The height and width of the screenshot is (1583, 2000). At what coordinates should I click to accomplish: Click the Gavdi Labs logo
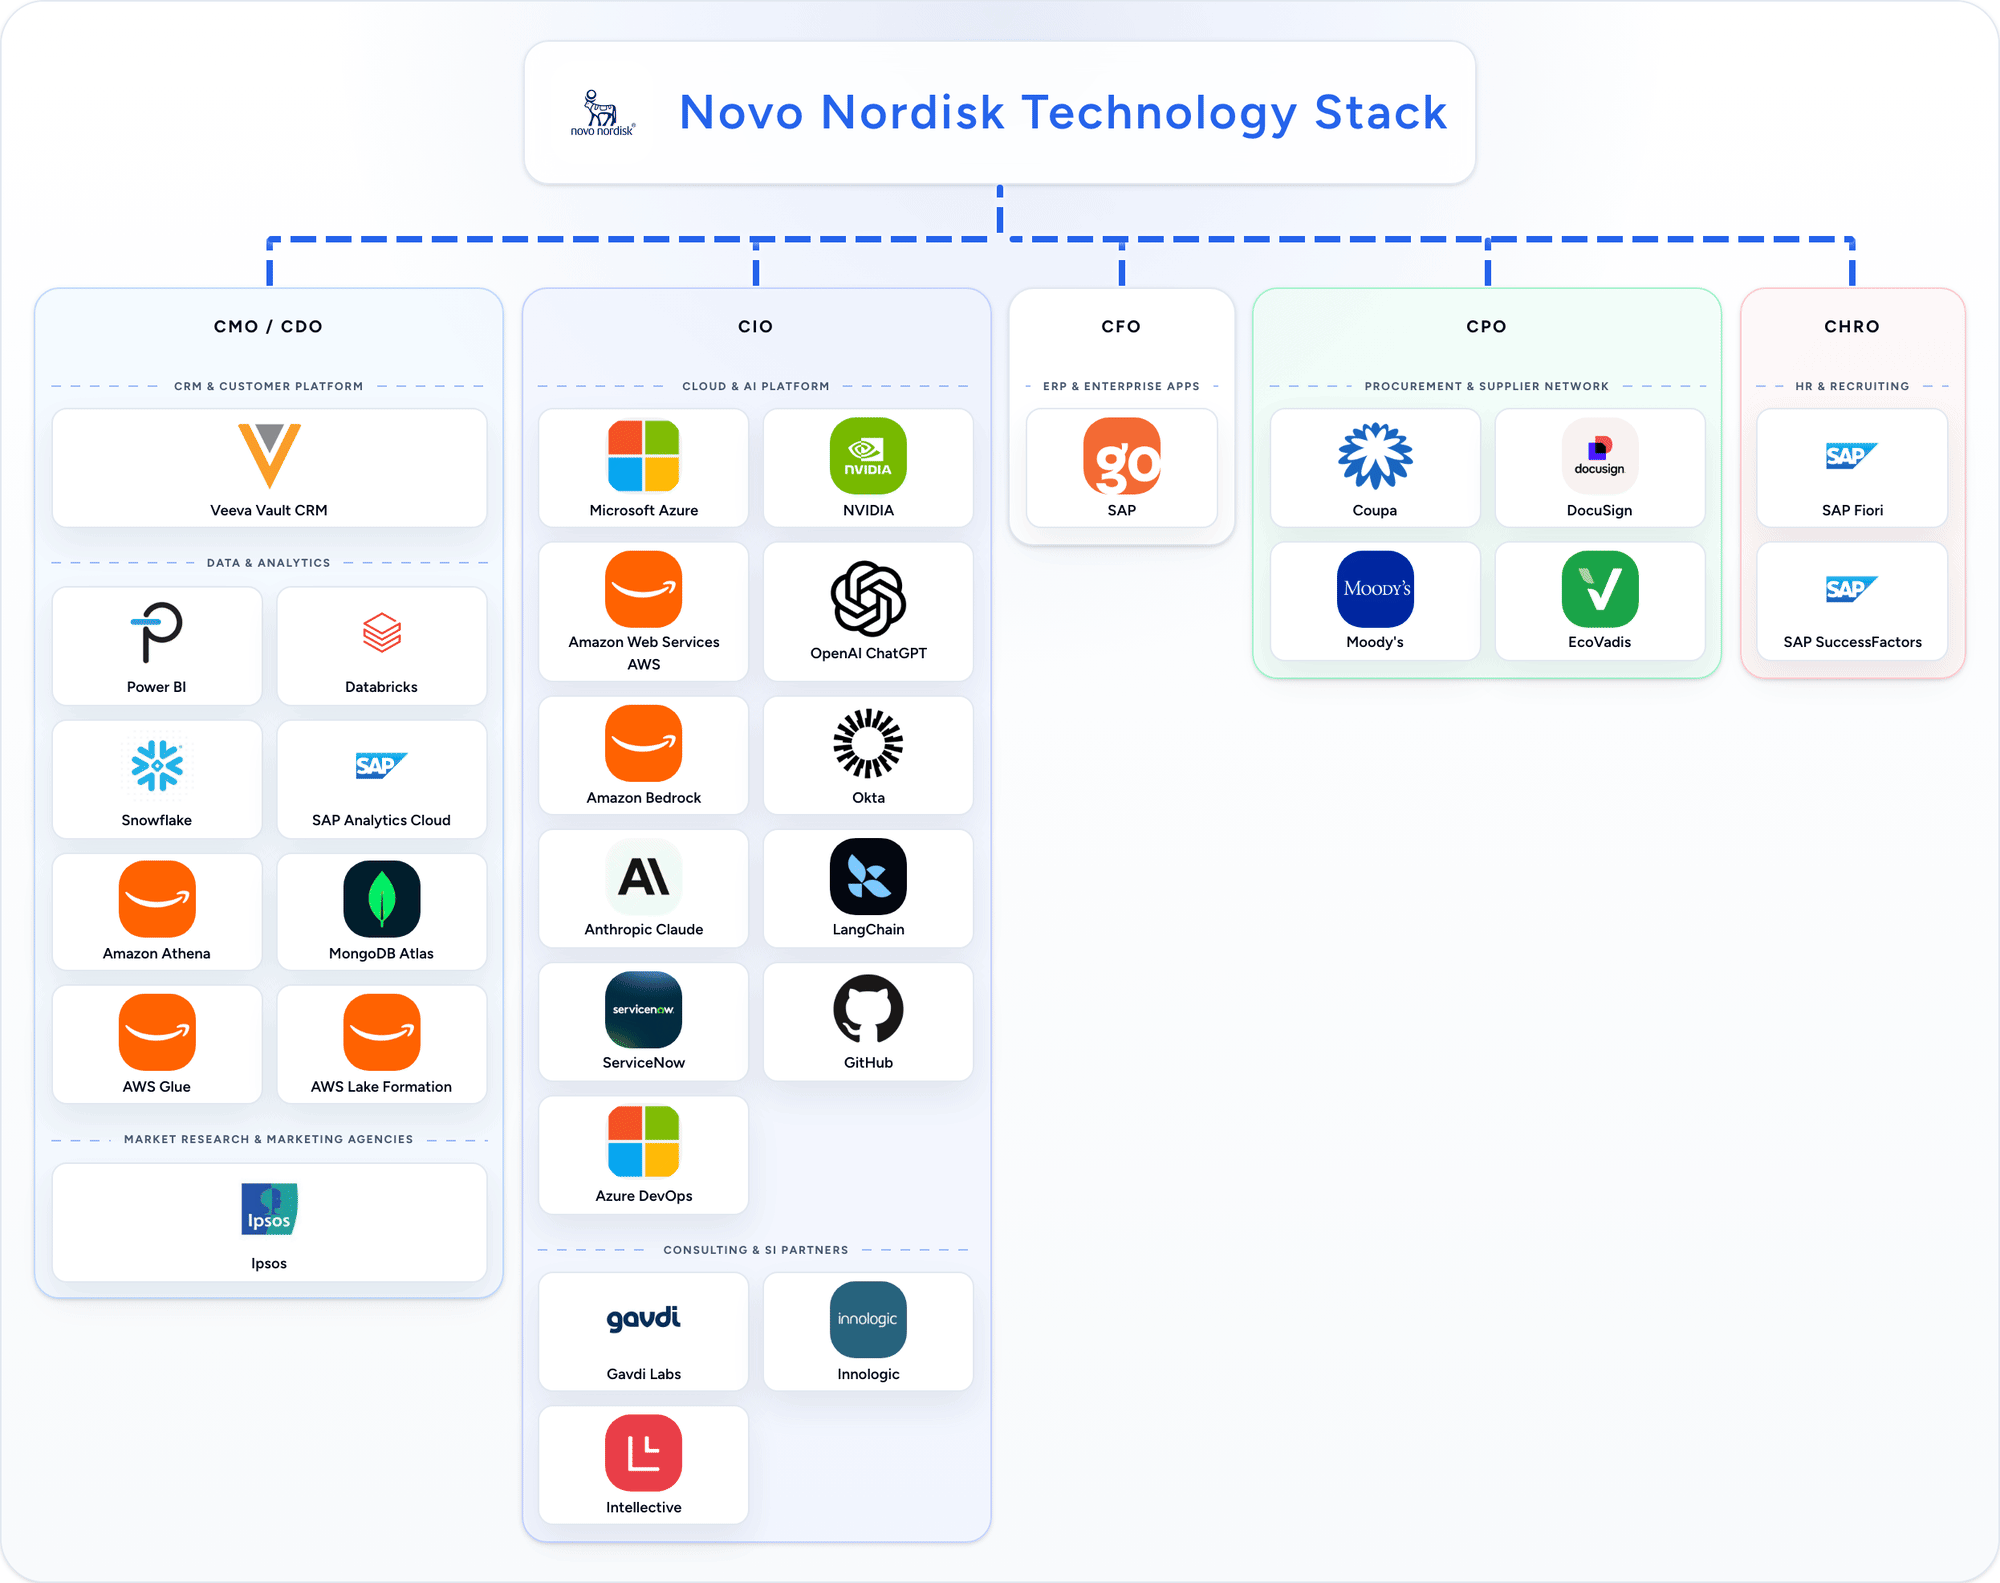click(644, 1319)
